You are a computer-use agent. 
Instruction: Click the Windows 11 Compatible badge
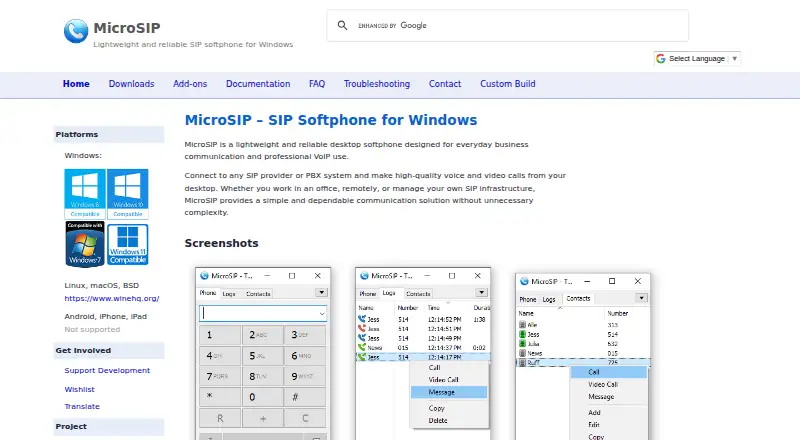(128, 245)
